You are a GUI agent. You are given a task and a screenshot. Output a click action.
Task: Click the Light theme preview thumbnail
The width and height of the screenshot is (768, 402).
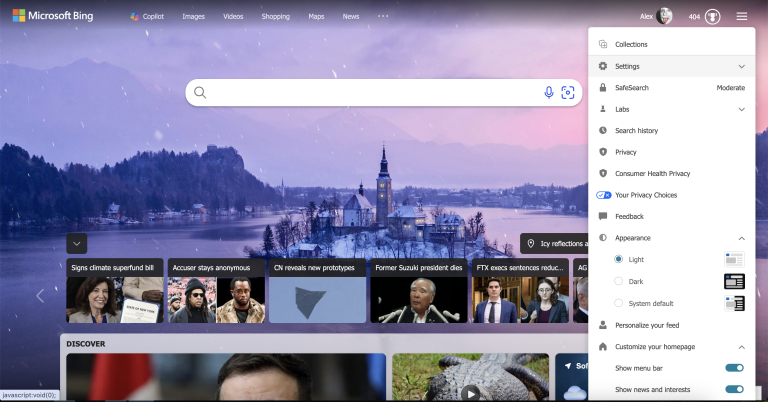coord(734,260)
